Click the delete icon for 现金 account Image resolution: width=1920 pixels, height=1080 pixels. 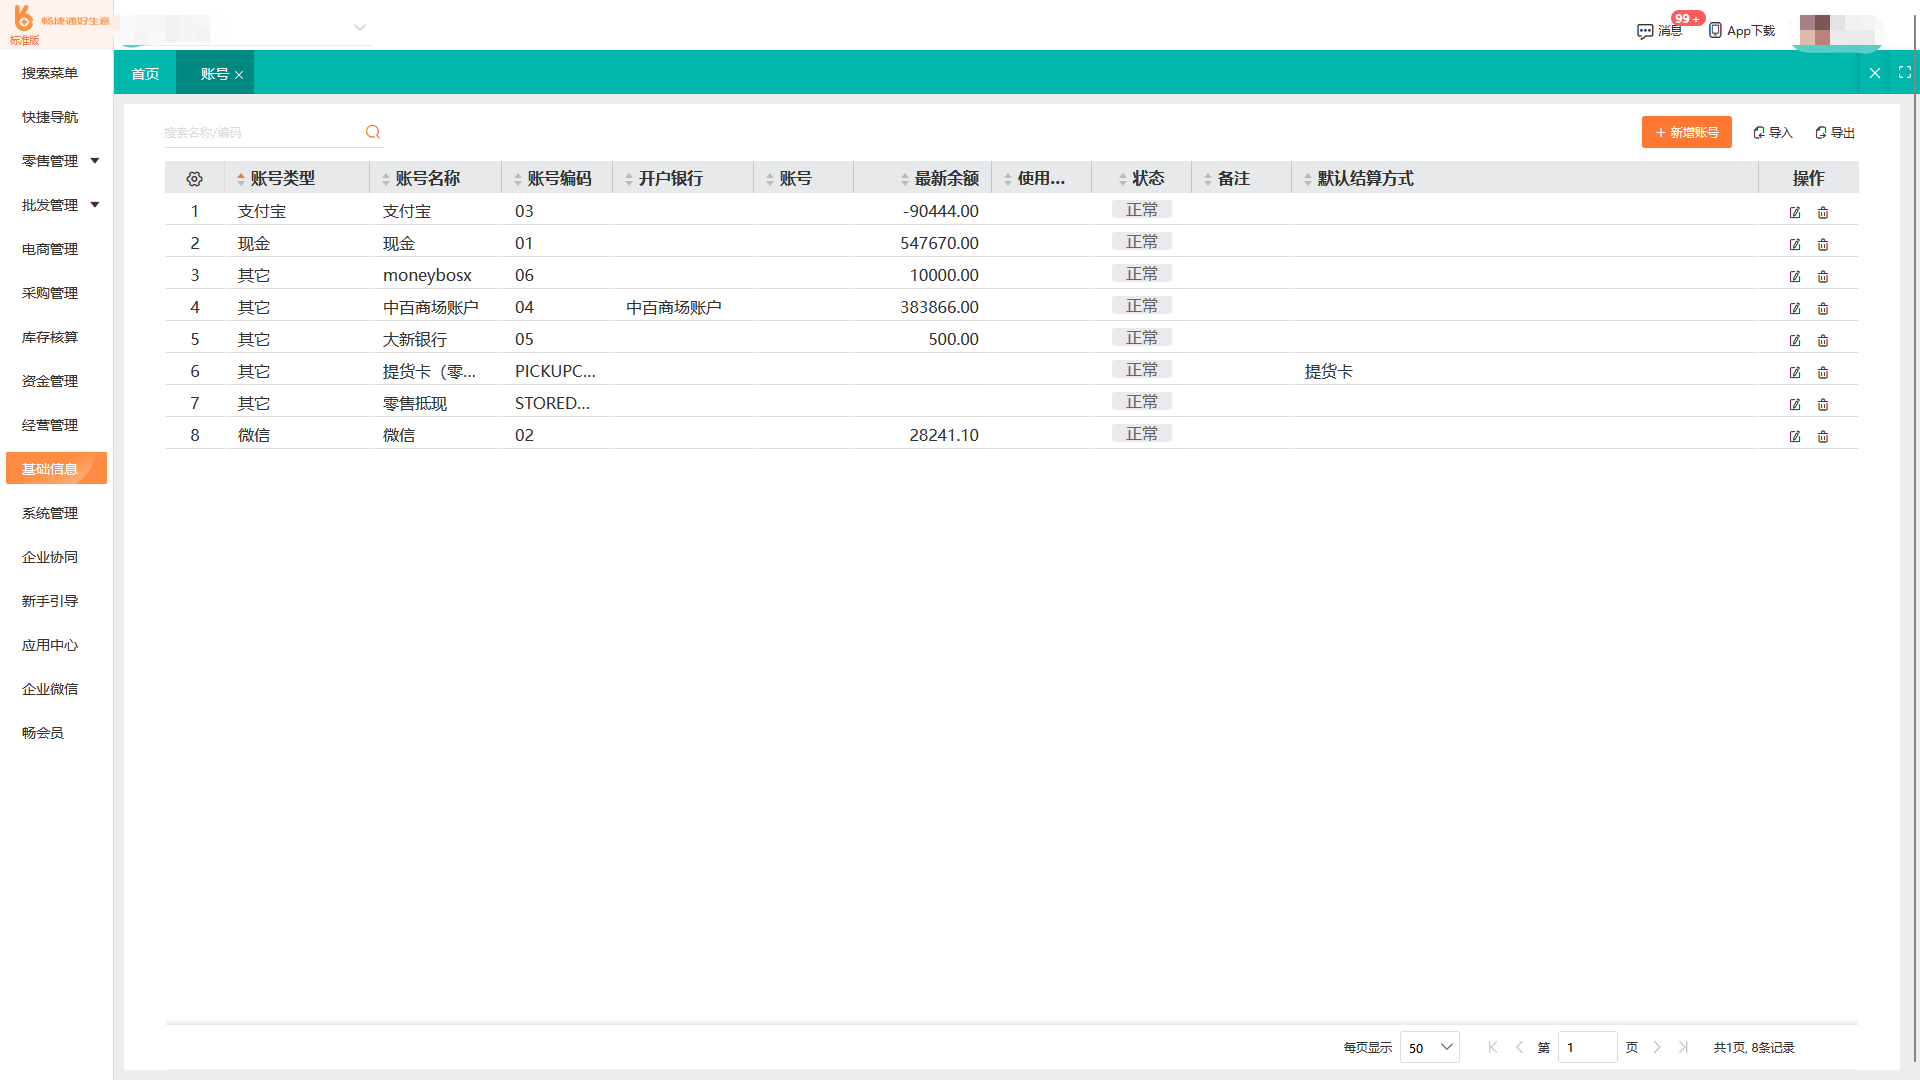coord(1824,243)
